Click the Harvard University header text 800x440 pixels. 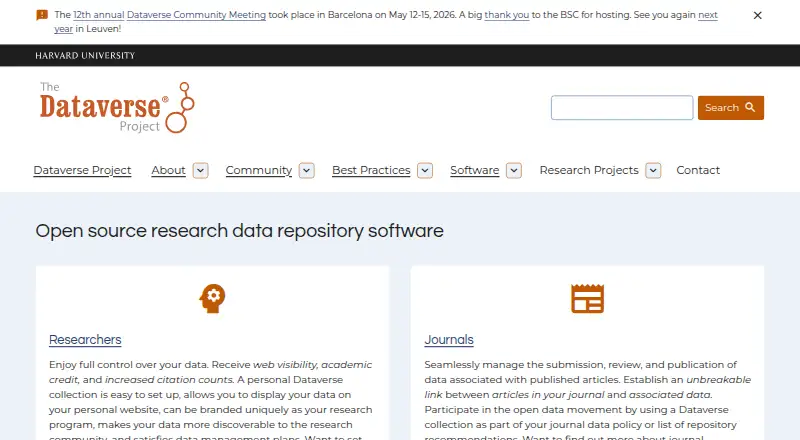[85, 56]
